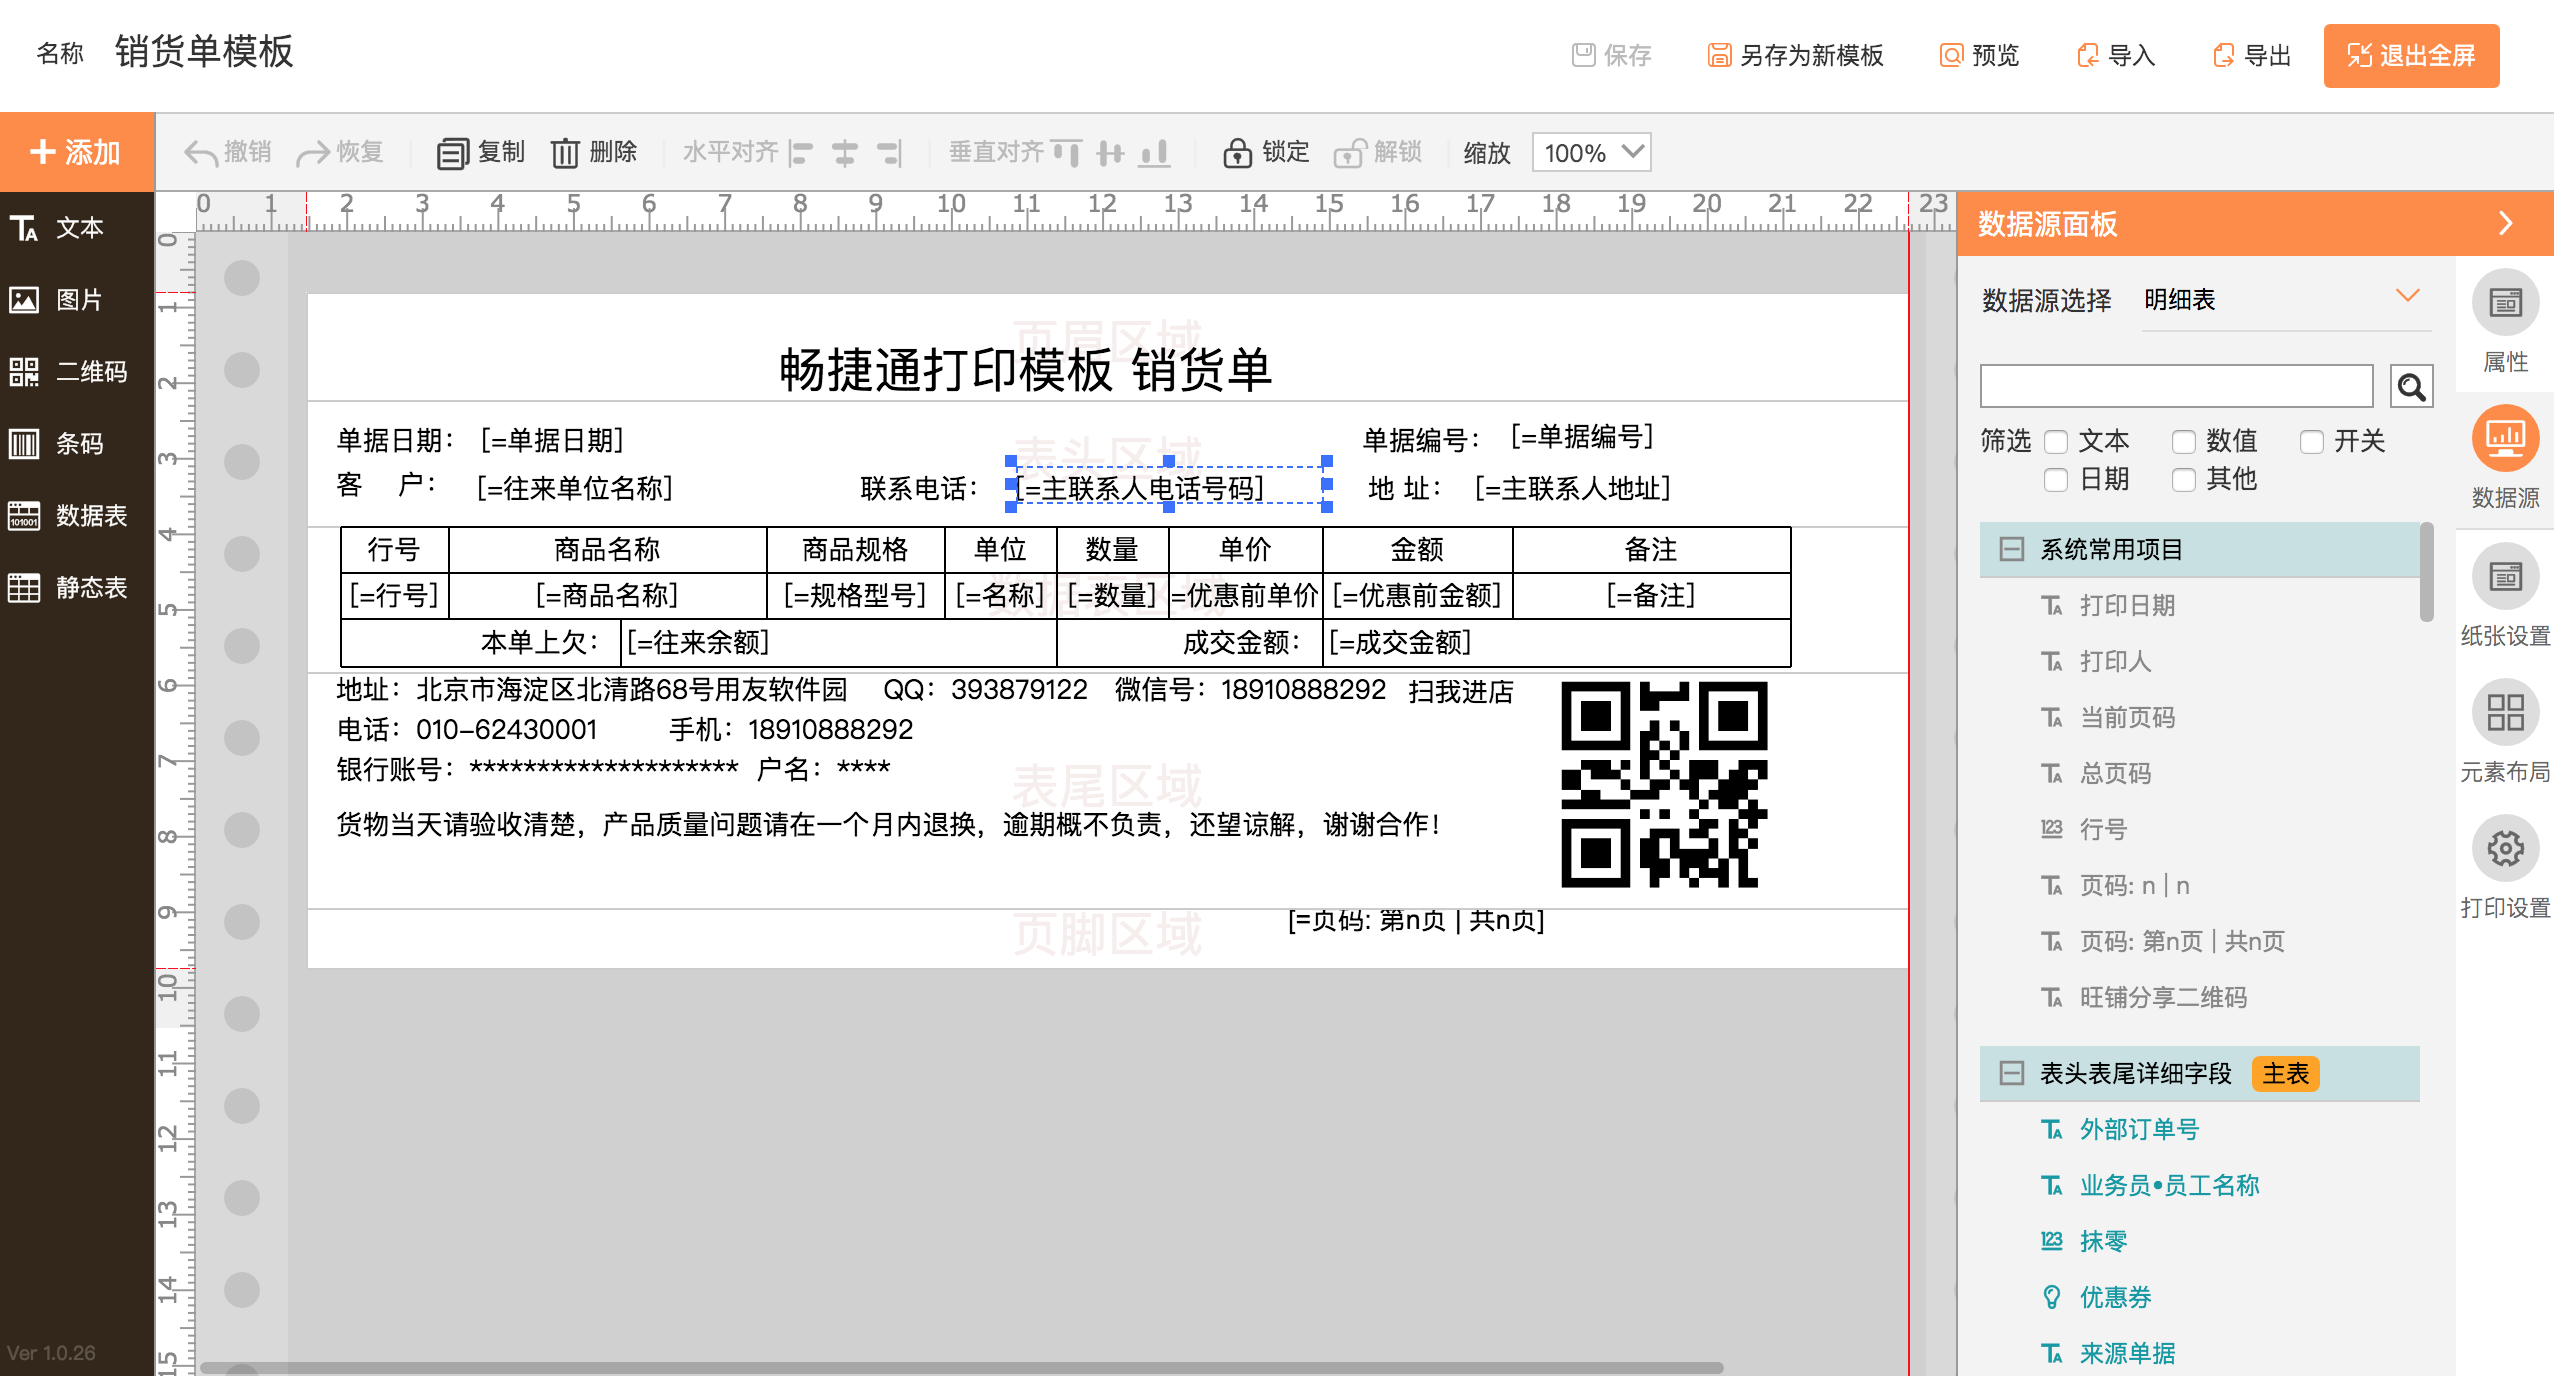This screenshot has height=1376, width=2554.
Task: Click the 二维码 tool in sidebar
Action: pos(76,369)
